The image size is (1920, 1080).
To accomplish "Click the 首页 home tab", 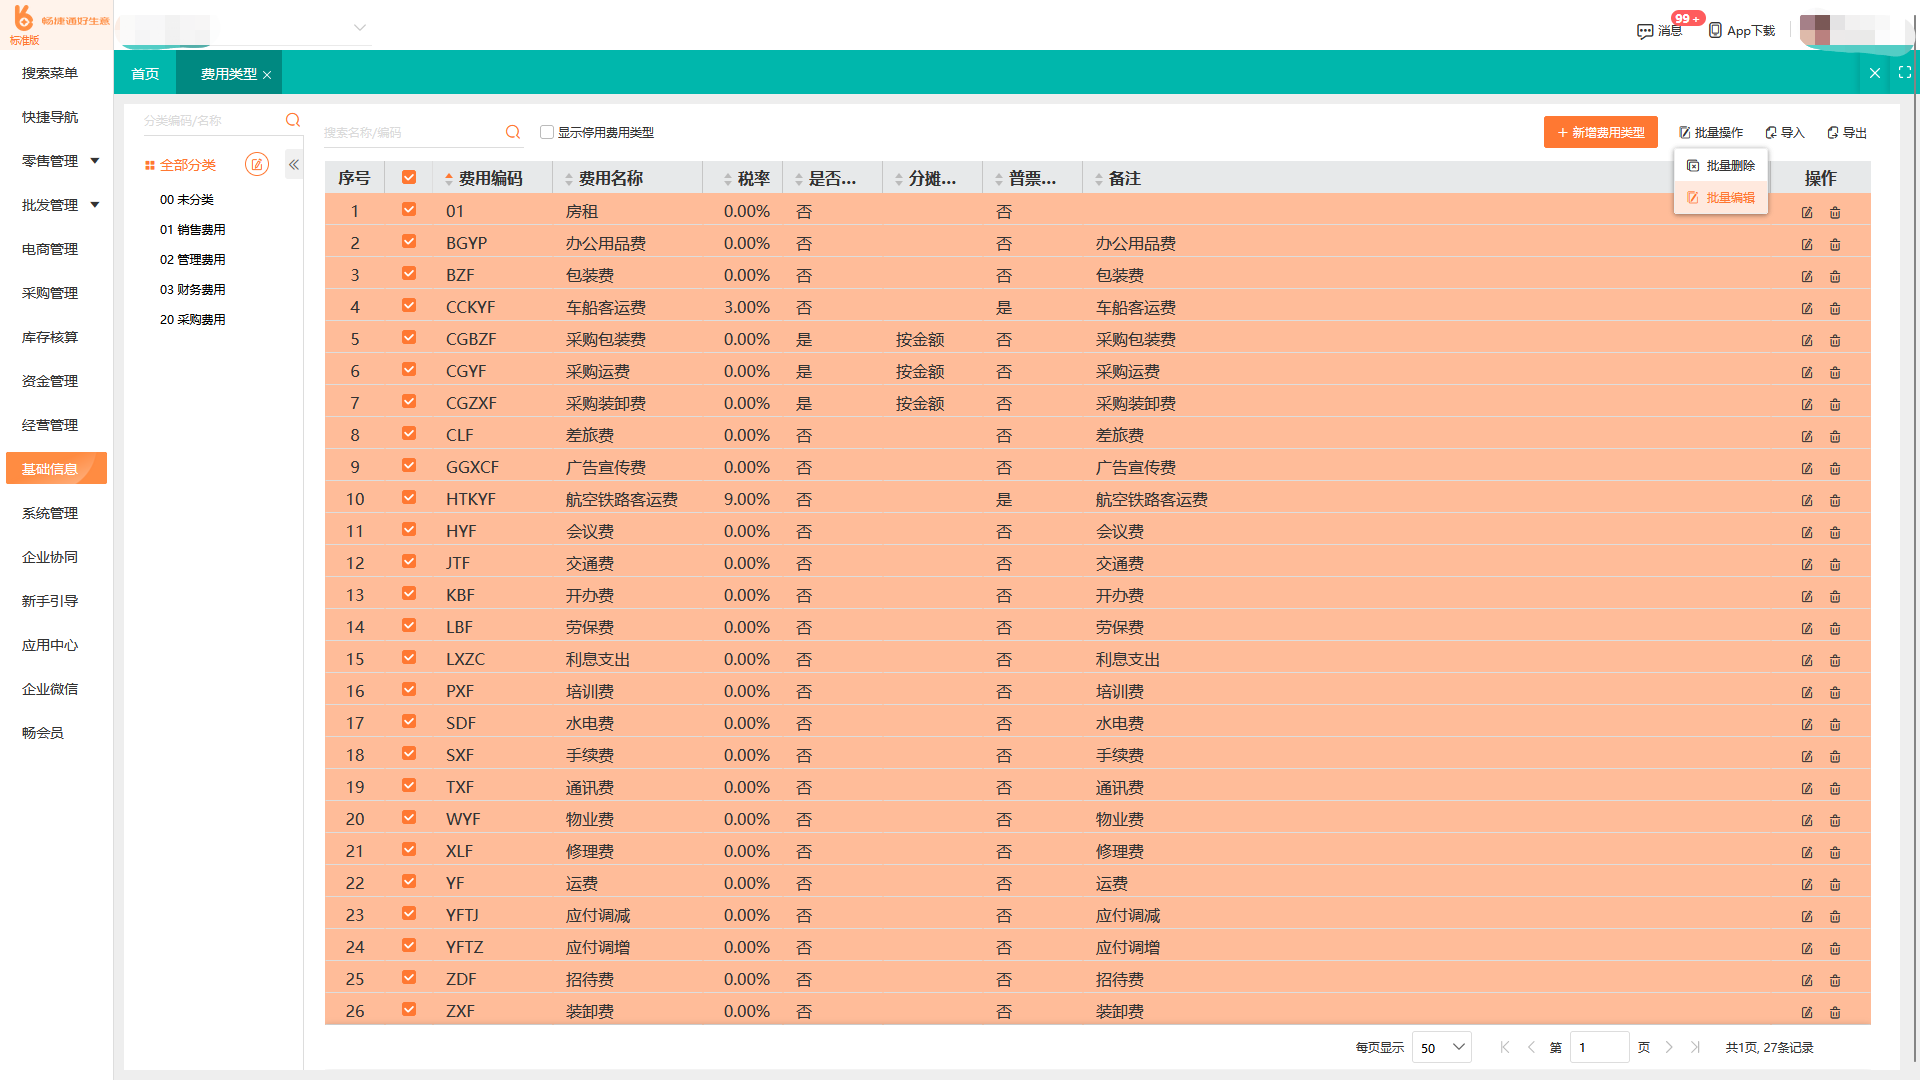I will (x=146, y=74).
